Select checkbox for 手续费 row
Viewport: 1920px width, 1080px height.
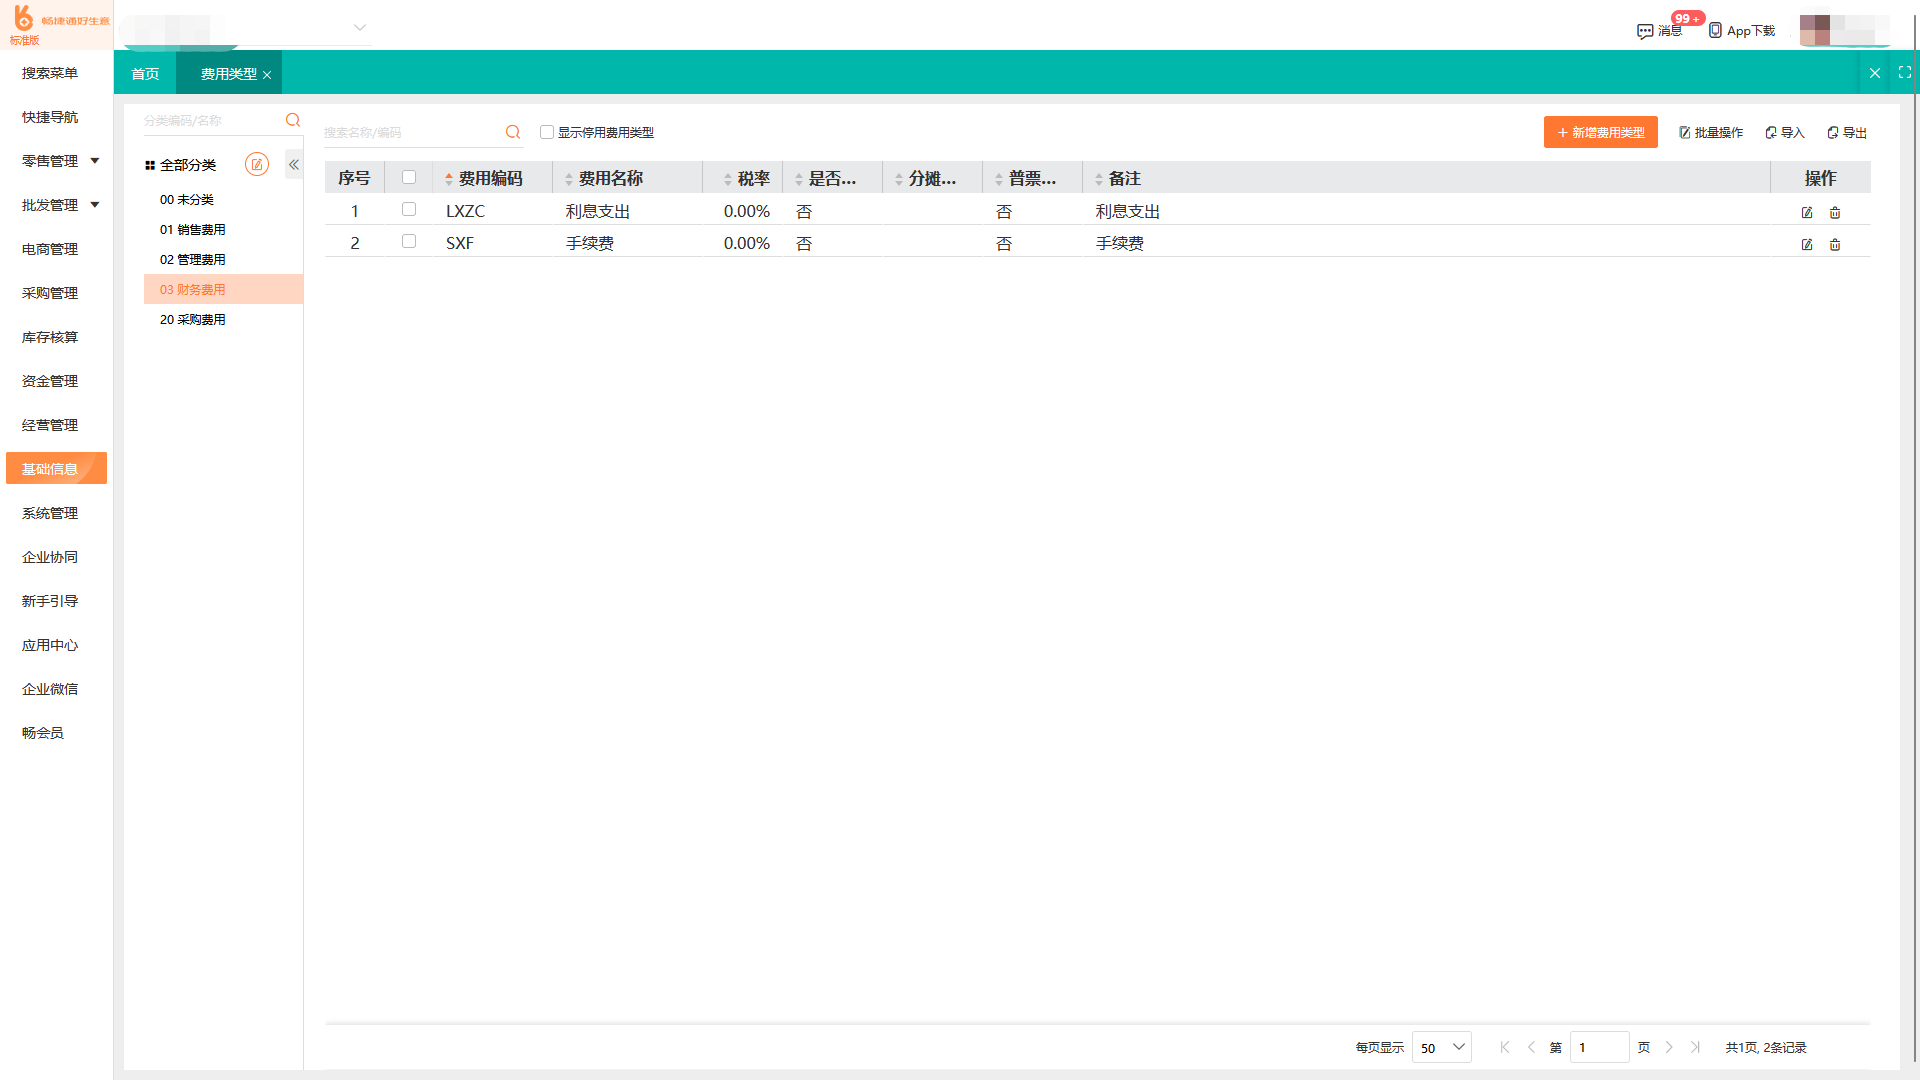[409, 241]
